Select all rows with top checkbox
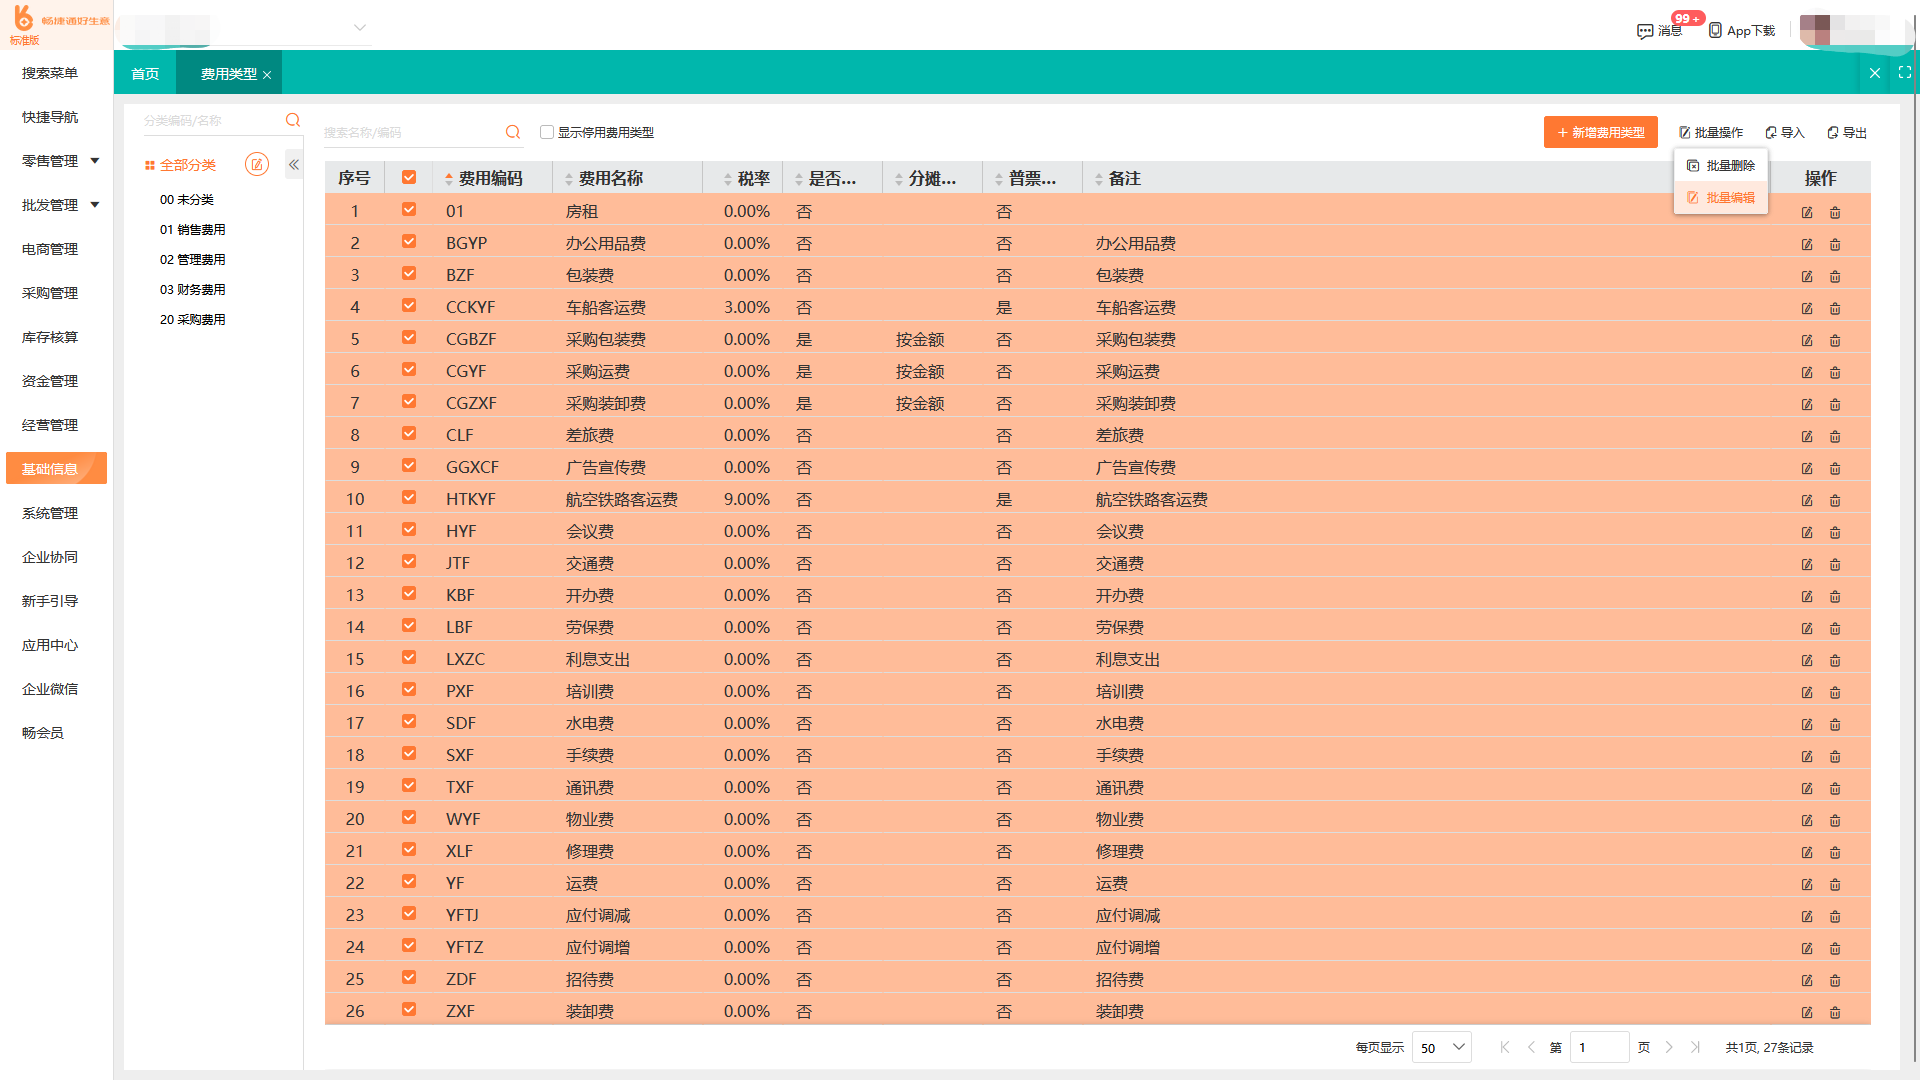 tap(409, 177)
